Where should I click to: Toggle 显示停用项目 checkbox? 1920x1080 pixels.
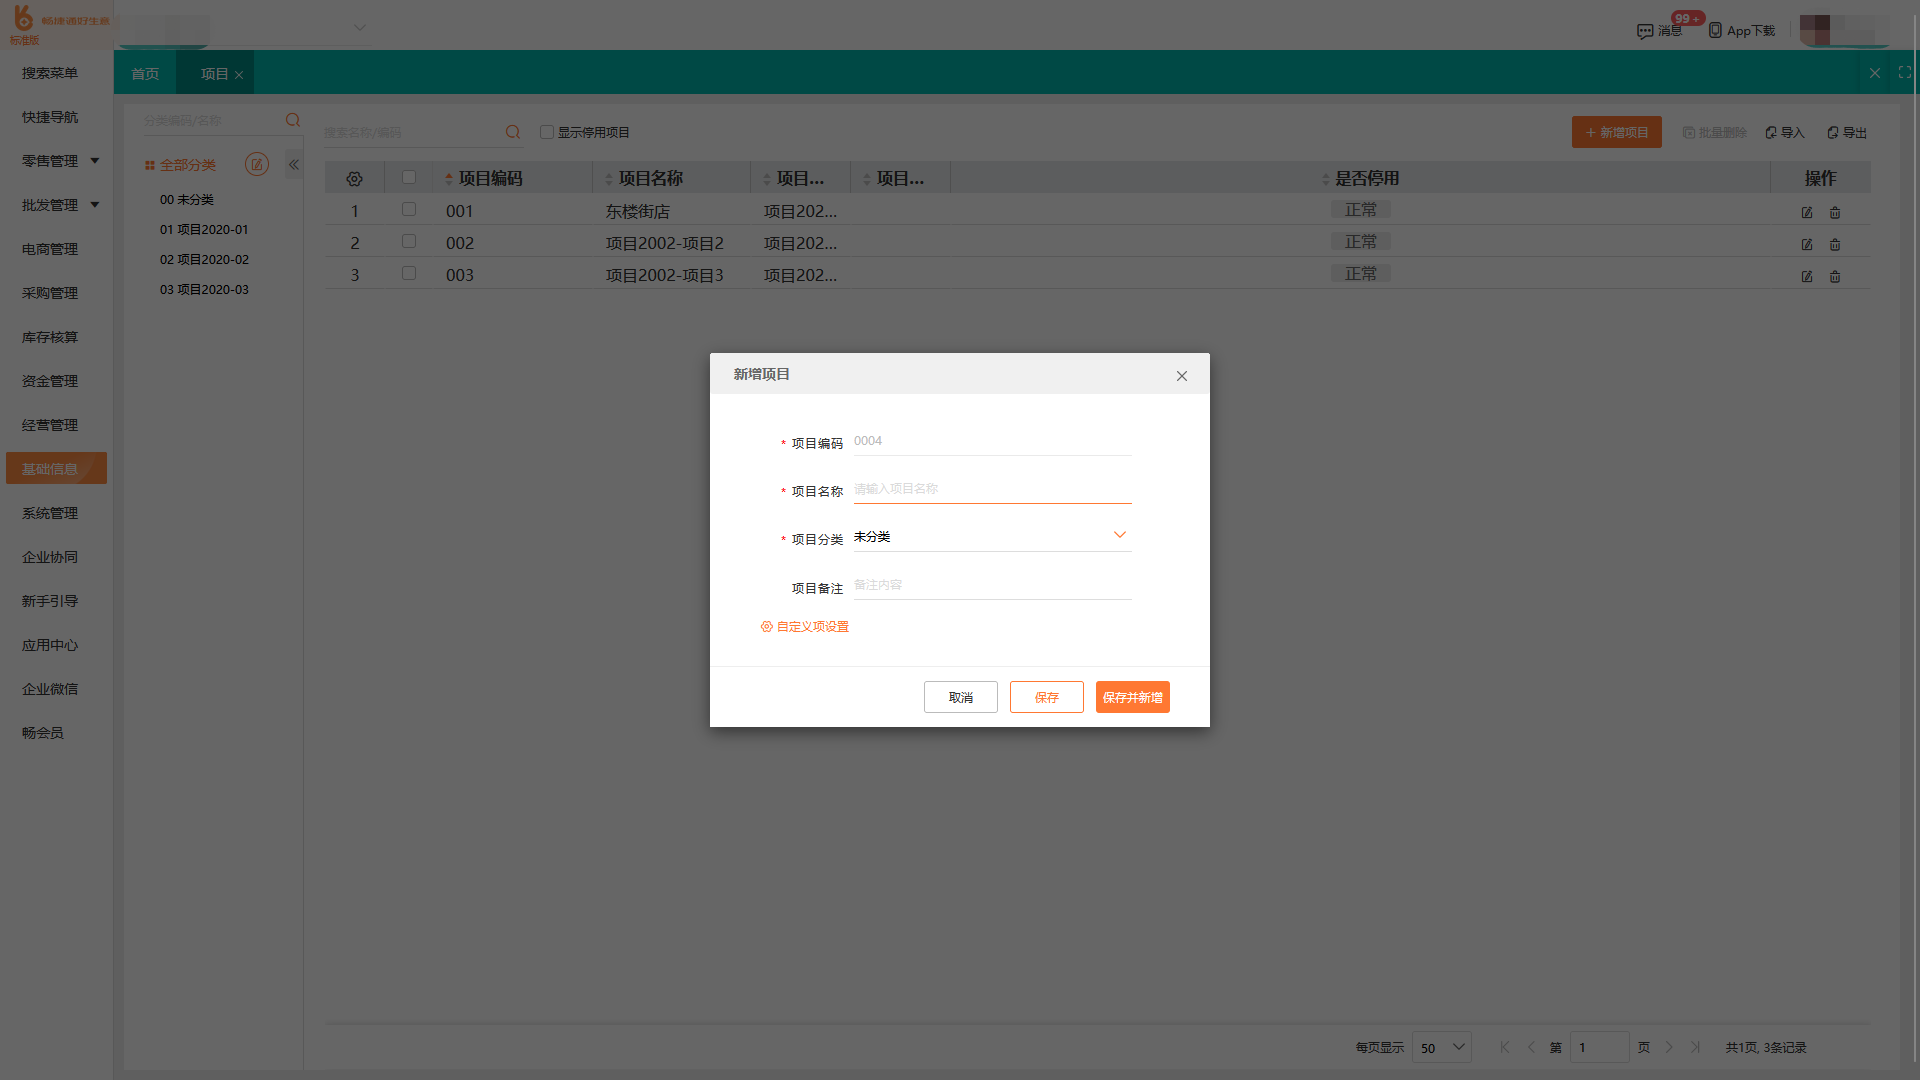547,132
